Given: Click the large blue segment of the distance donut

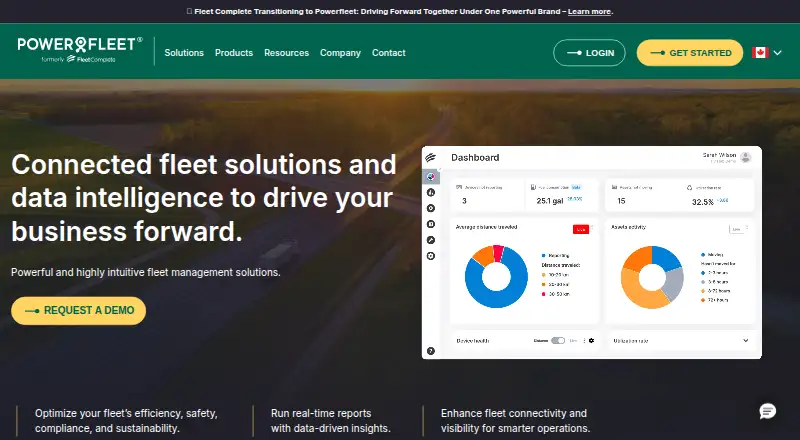Looking at the screenshot, I should click(x=496, y=299).
